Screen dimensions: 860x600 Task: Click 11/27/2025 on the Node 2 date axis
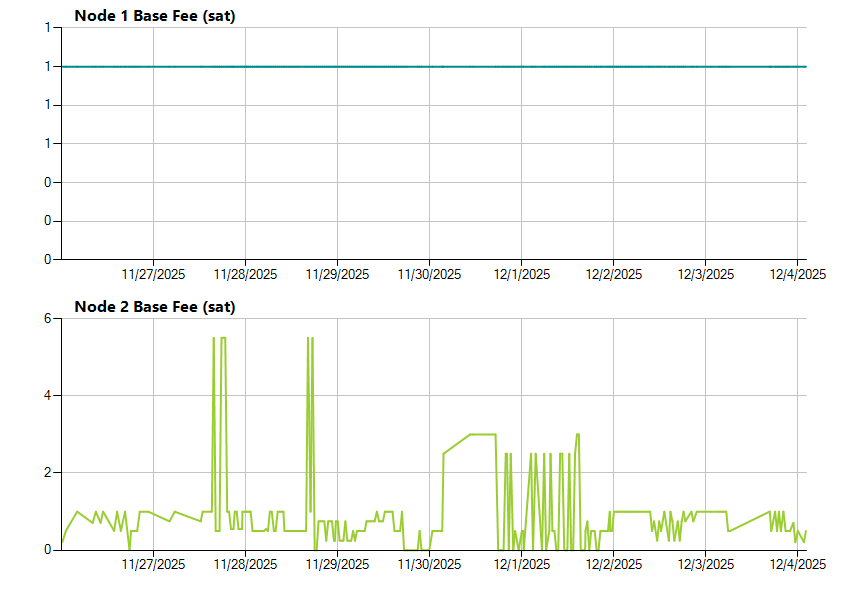153,565
